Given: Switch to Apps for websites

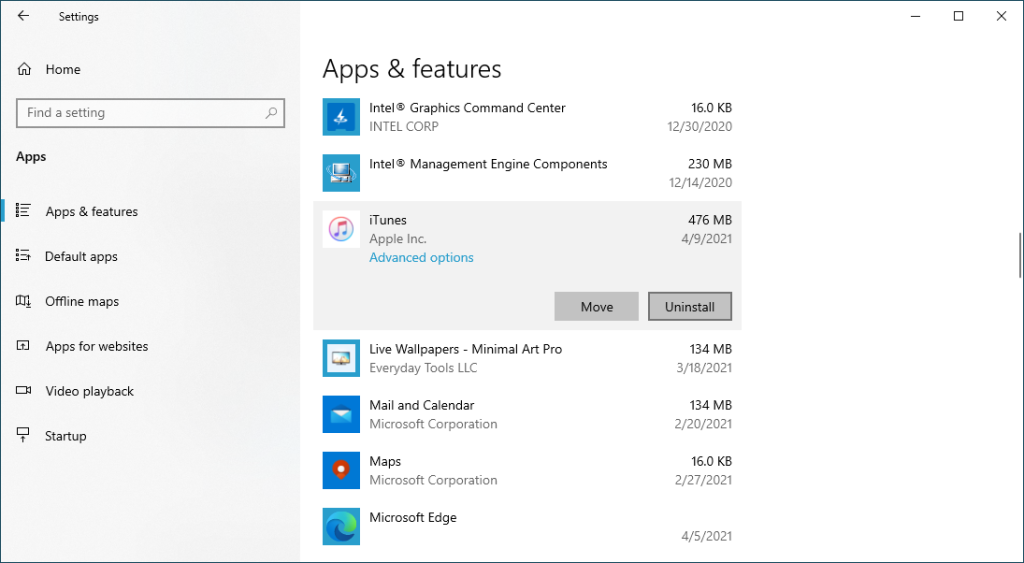Looking at the screenshot, I should click(x=97, y=346).
